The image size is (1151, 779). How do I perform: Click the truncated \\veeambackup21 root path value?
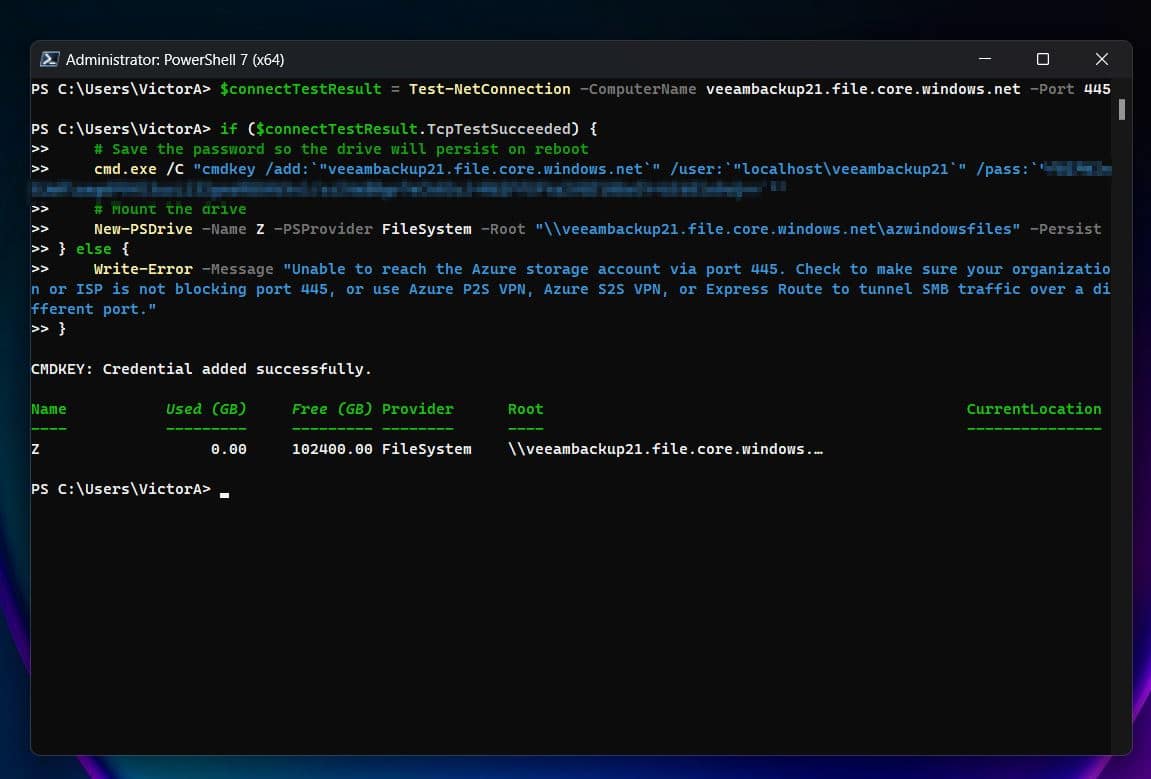(665, 449)
